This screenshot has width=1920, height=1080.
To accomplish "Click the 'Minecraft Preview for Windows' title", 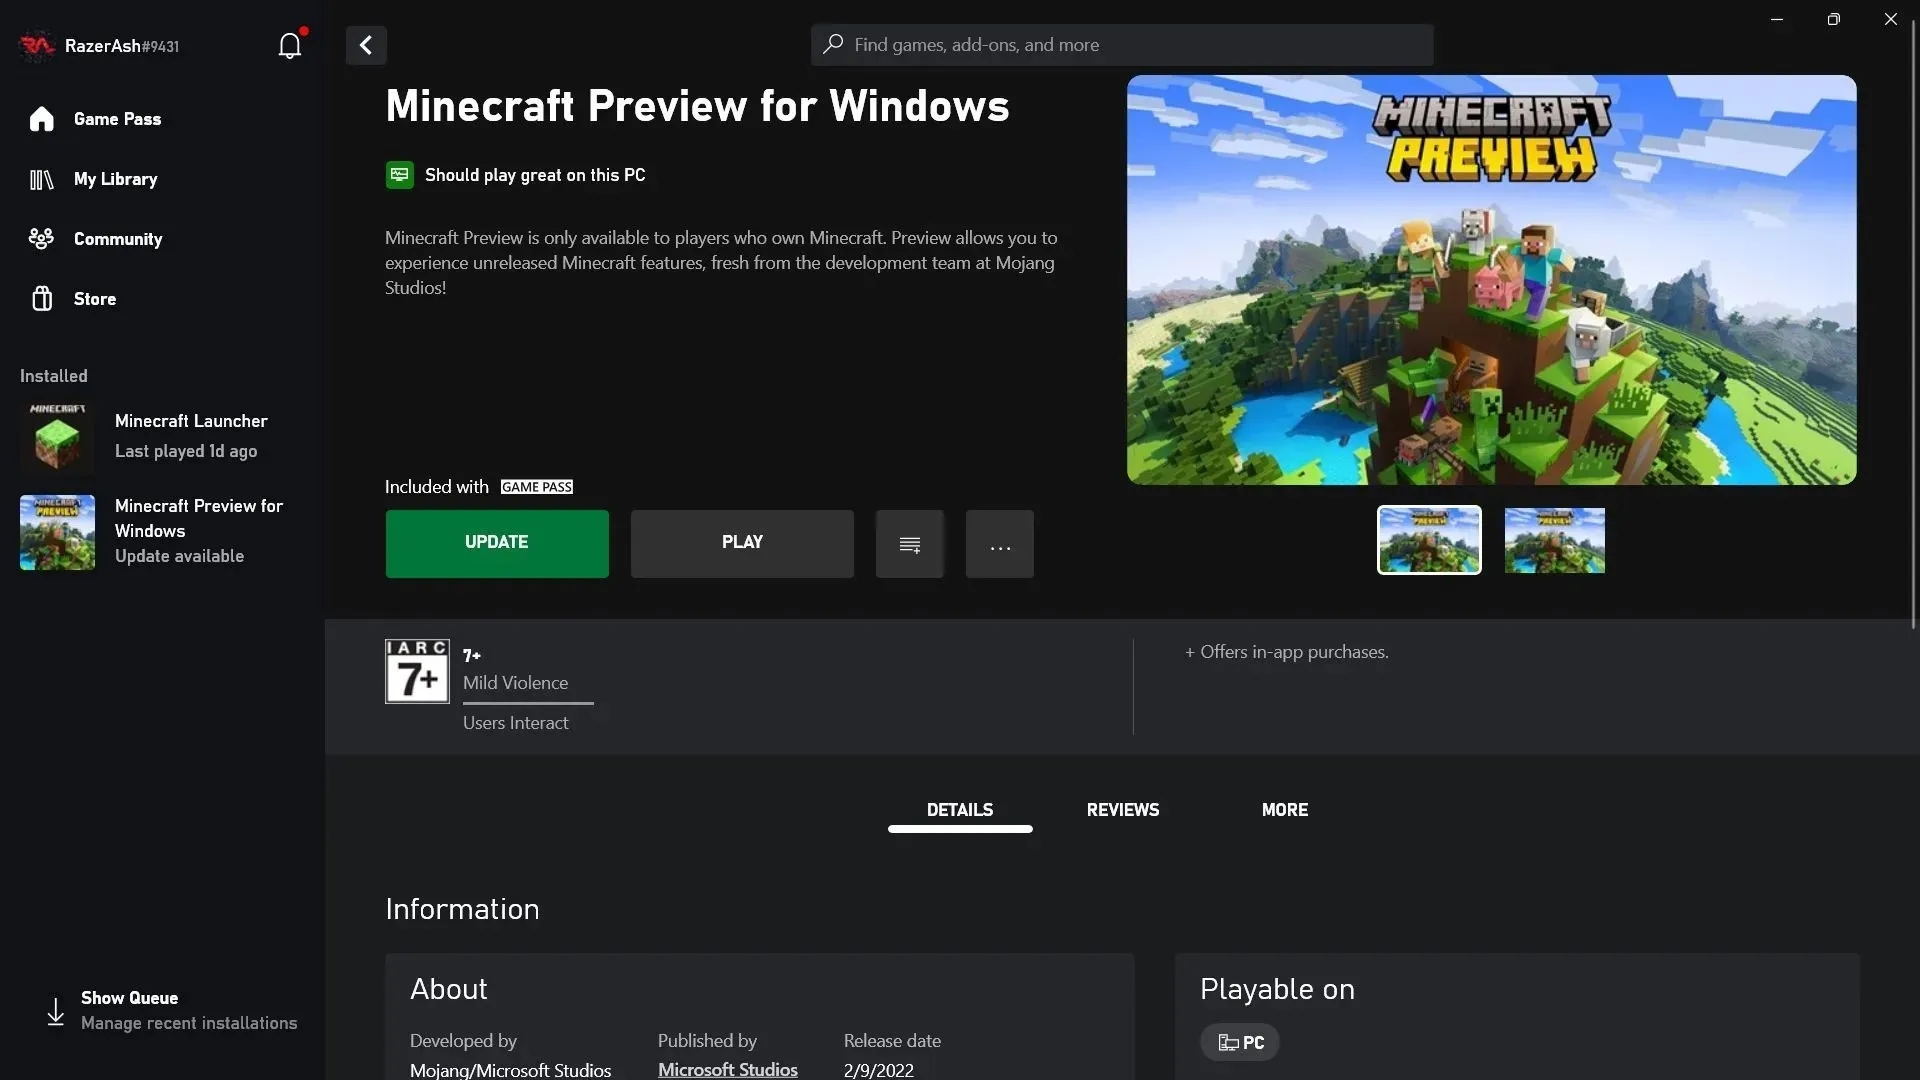I will click(697, 106).
